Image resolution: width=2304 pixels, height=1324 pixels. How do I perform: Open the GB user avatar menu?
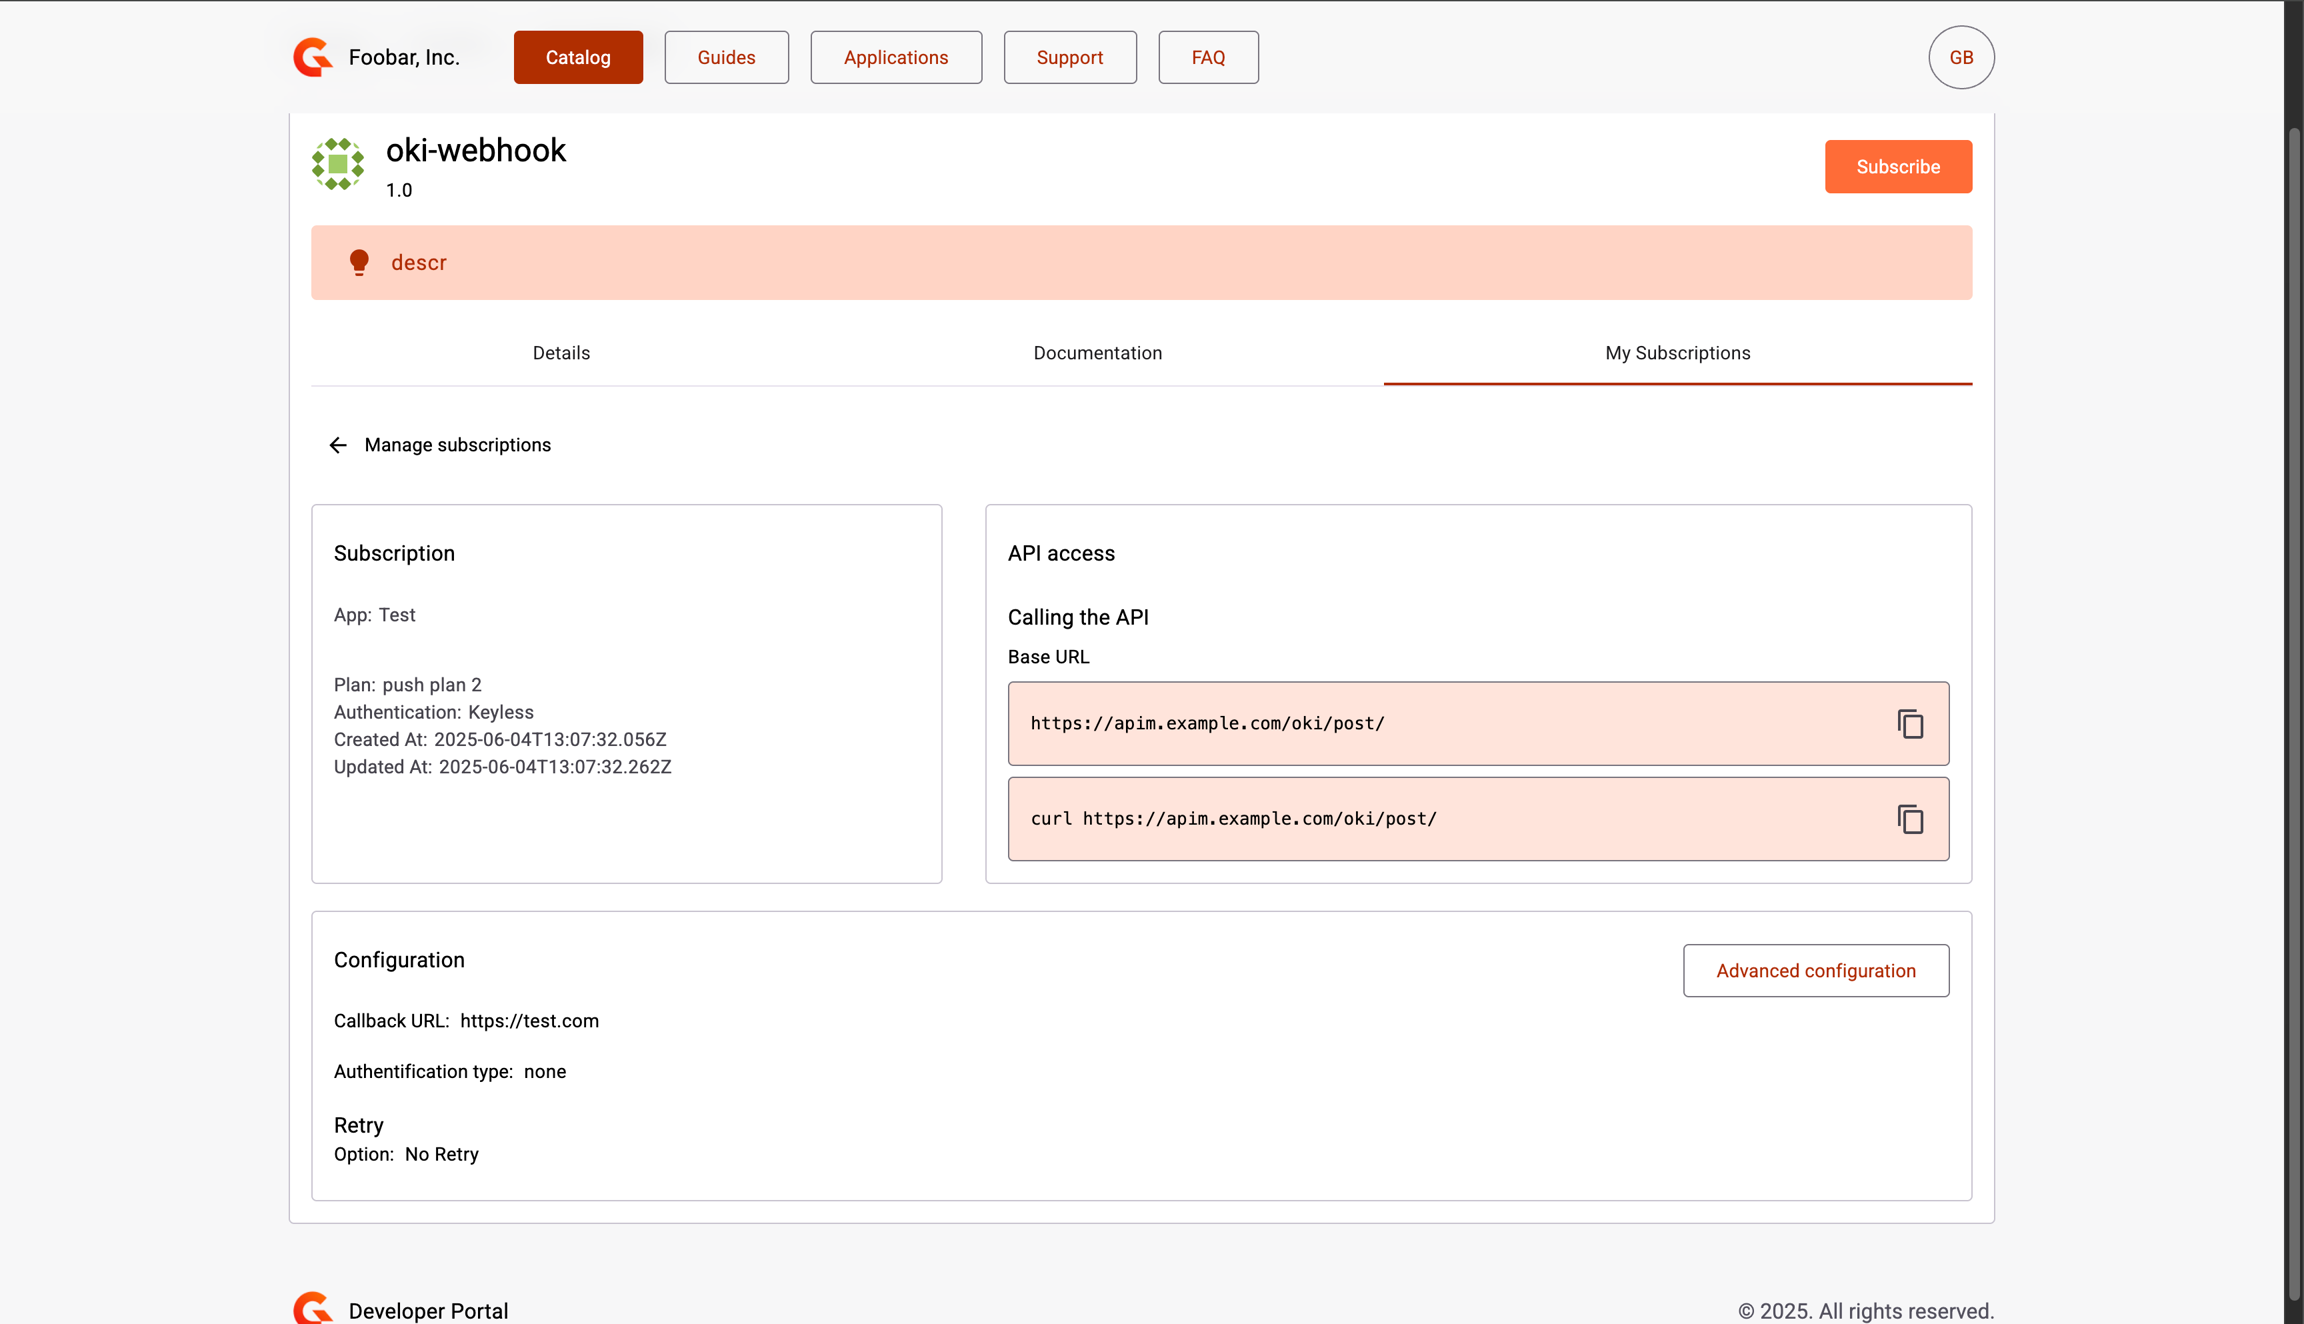coord(1961,57)
